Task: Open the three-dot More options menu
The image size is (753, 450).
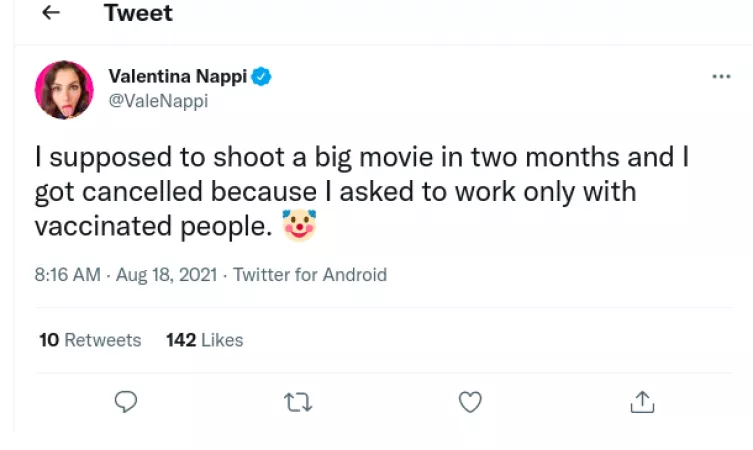Action: pos(721,77)
